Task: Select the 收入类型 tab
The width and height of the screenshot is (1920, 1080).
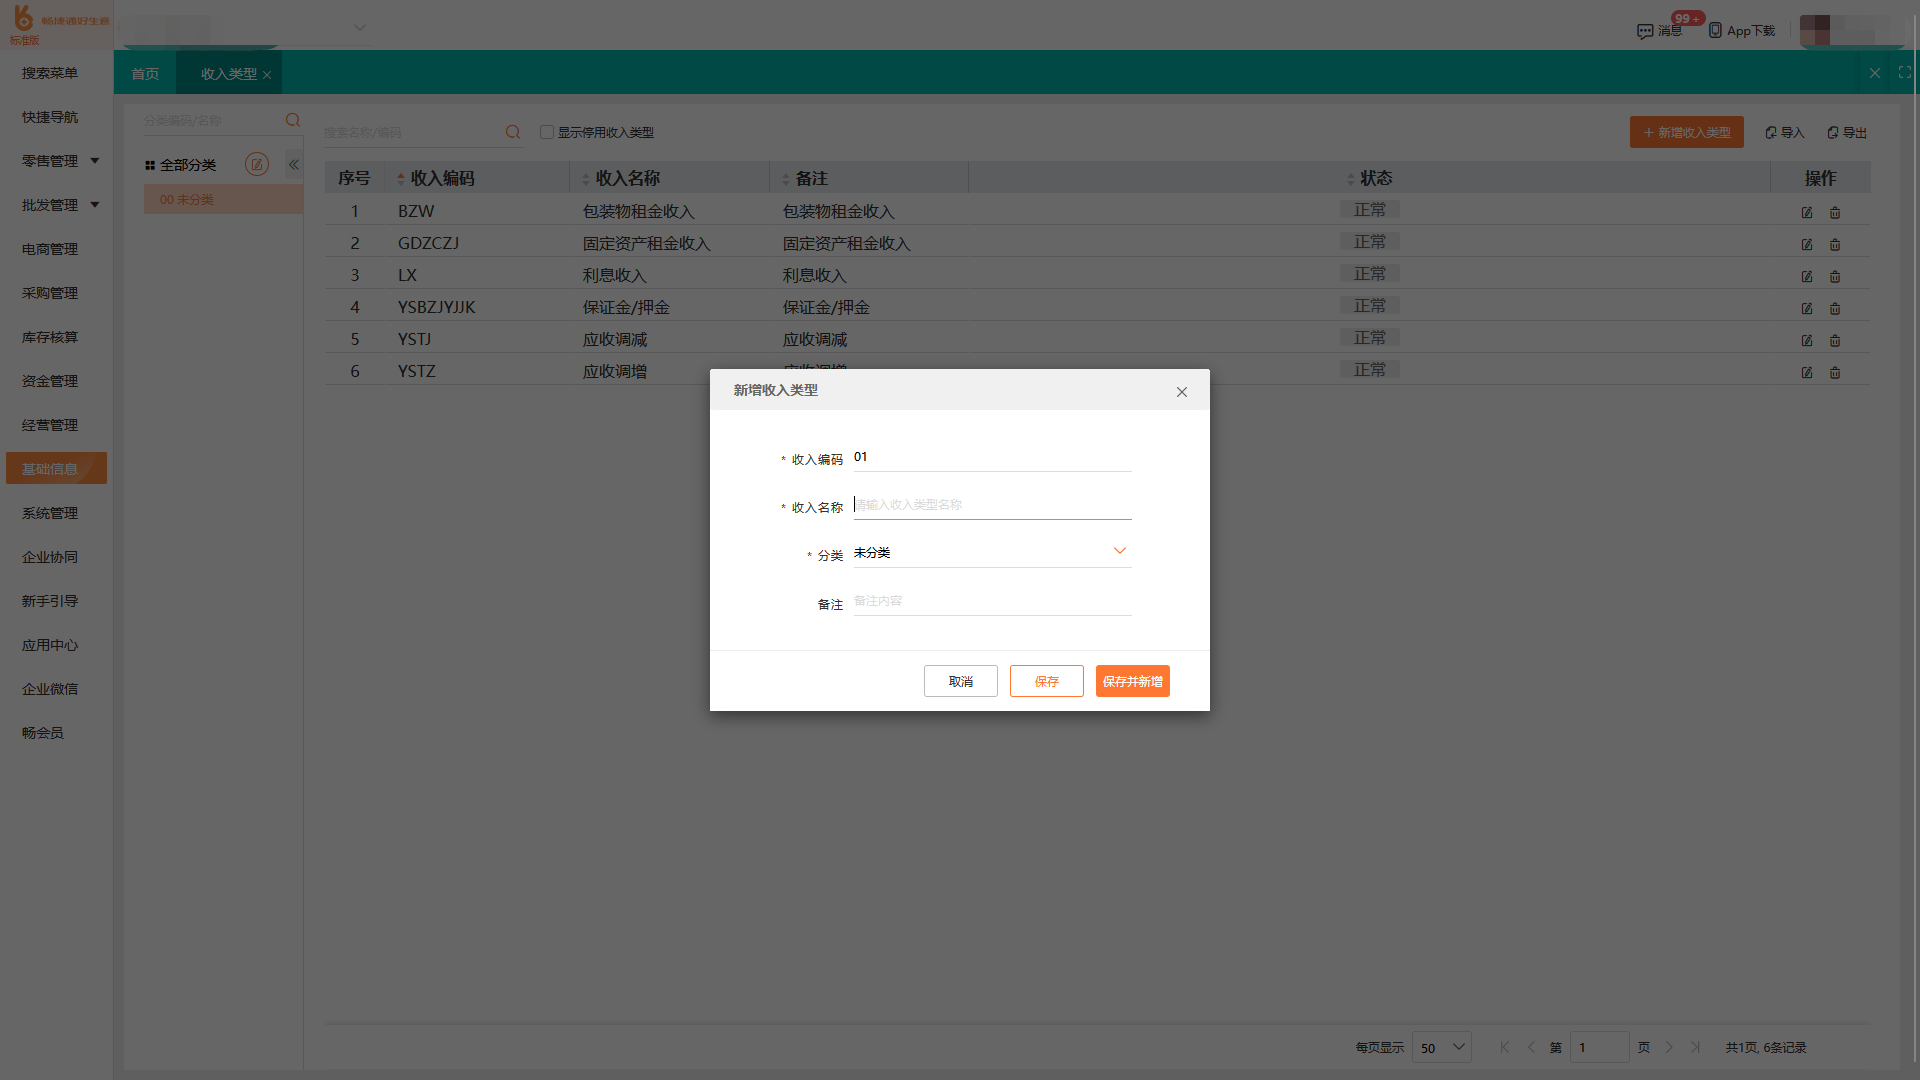Action: pyautogui.click(x=228, y=73)
